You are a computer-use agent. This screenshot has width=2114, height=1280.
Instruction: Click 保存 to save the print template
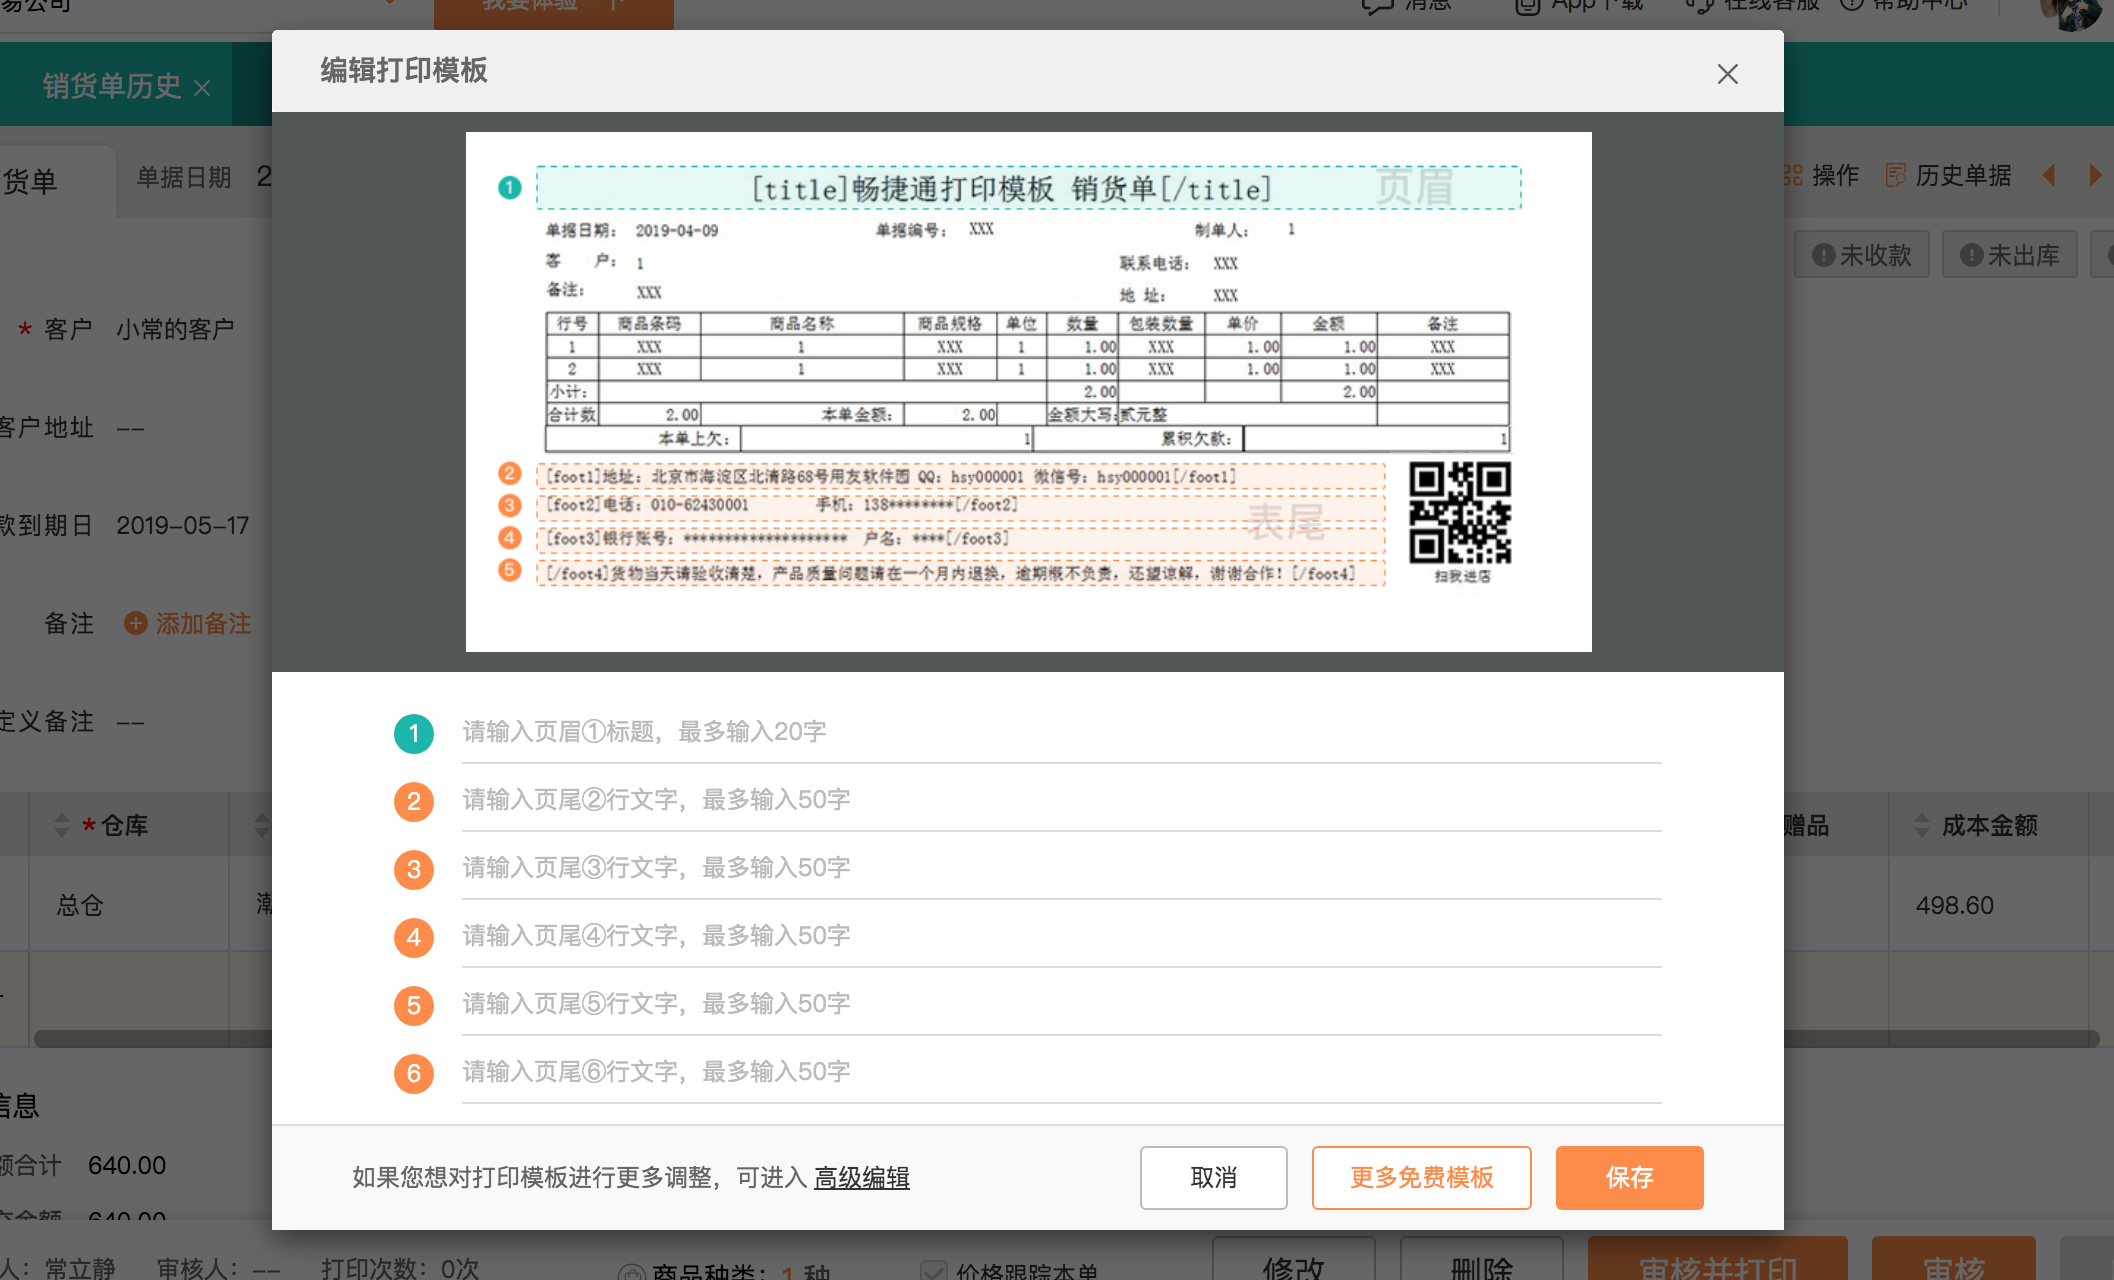[x=1628, y=1177]
